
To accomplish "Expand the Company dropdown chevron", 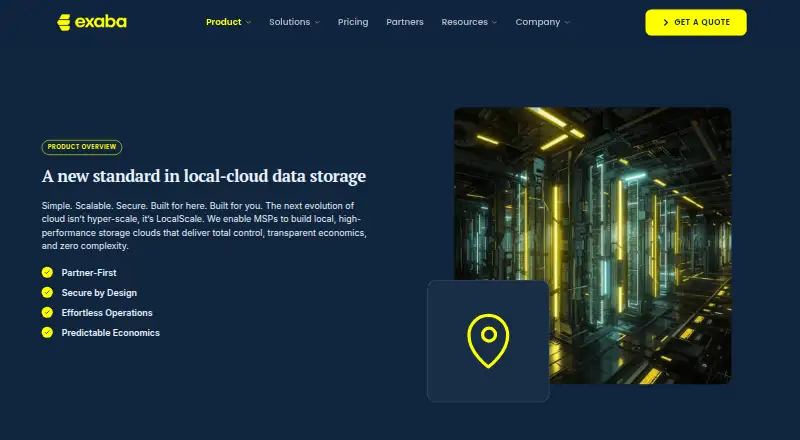I will tap(567, 22).
